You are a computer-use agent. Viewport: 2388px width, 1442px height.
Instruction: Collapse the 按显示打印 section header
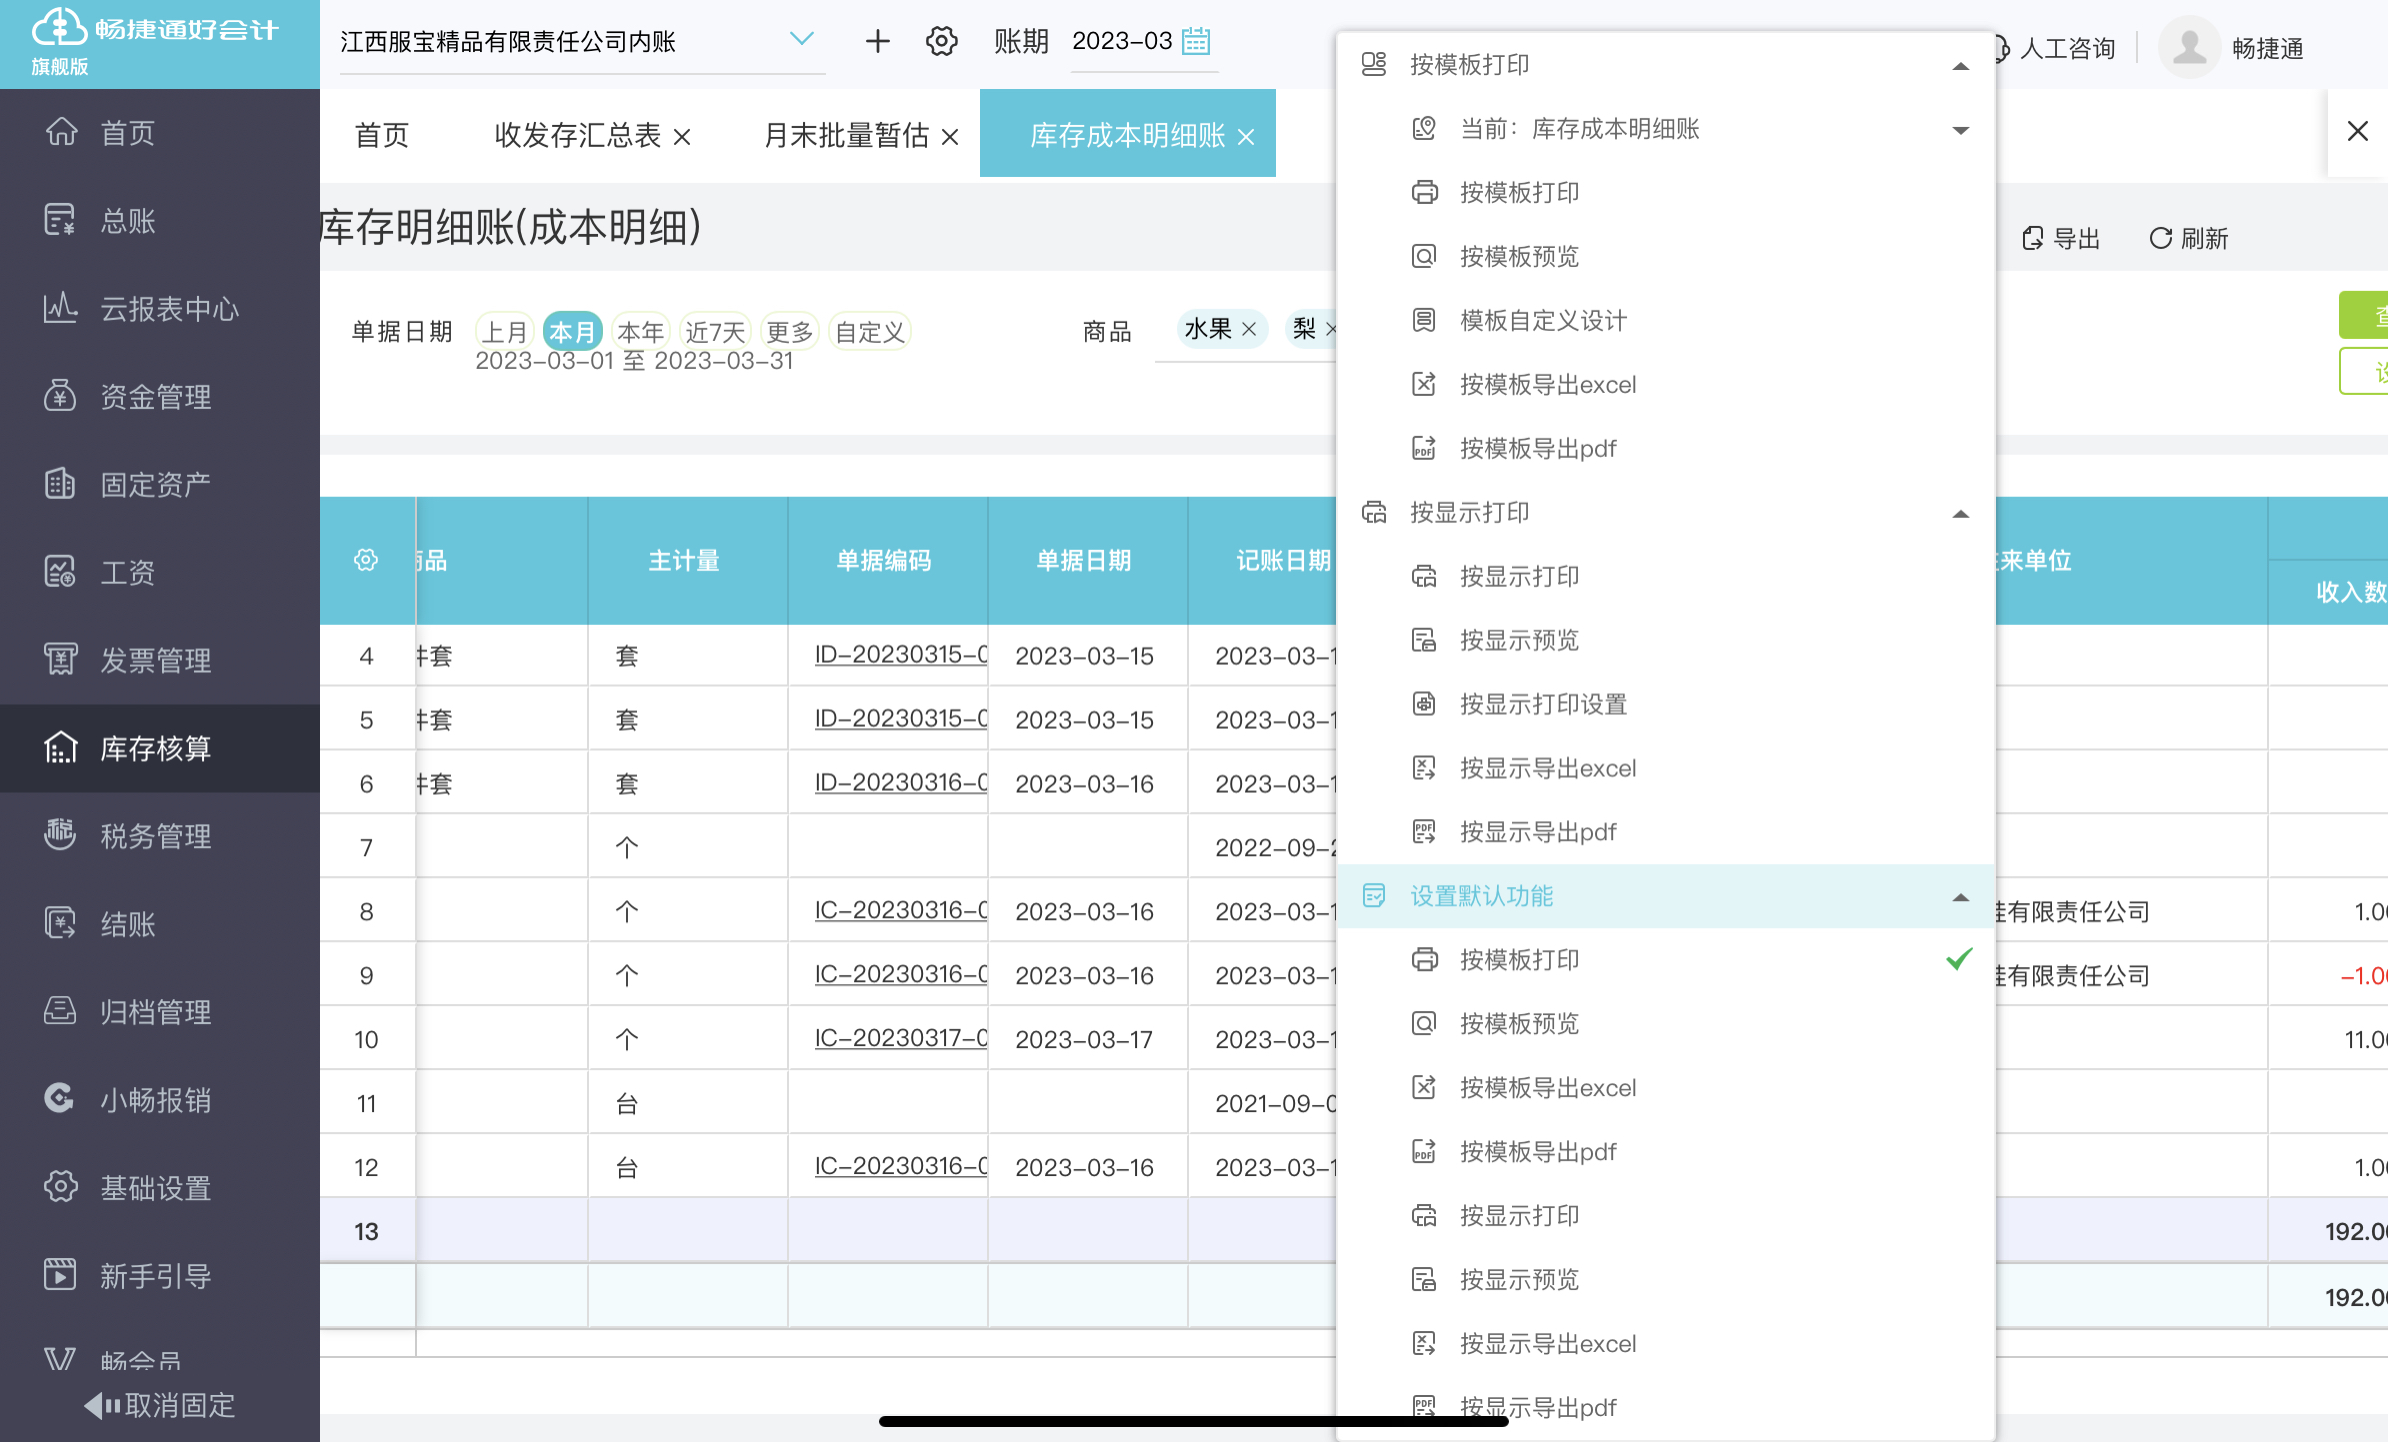[1962, 512]
